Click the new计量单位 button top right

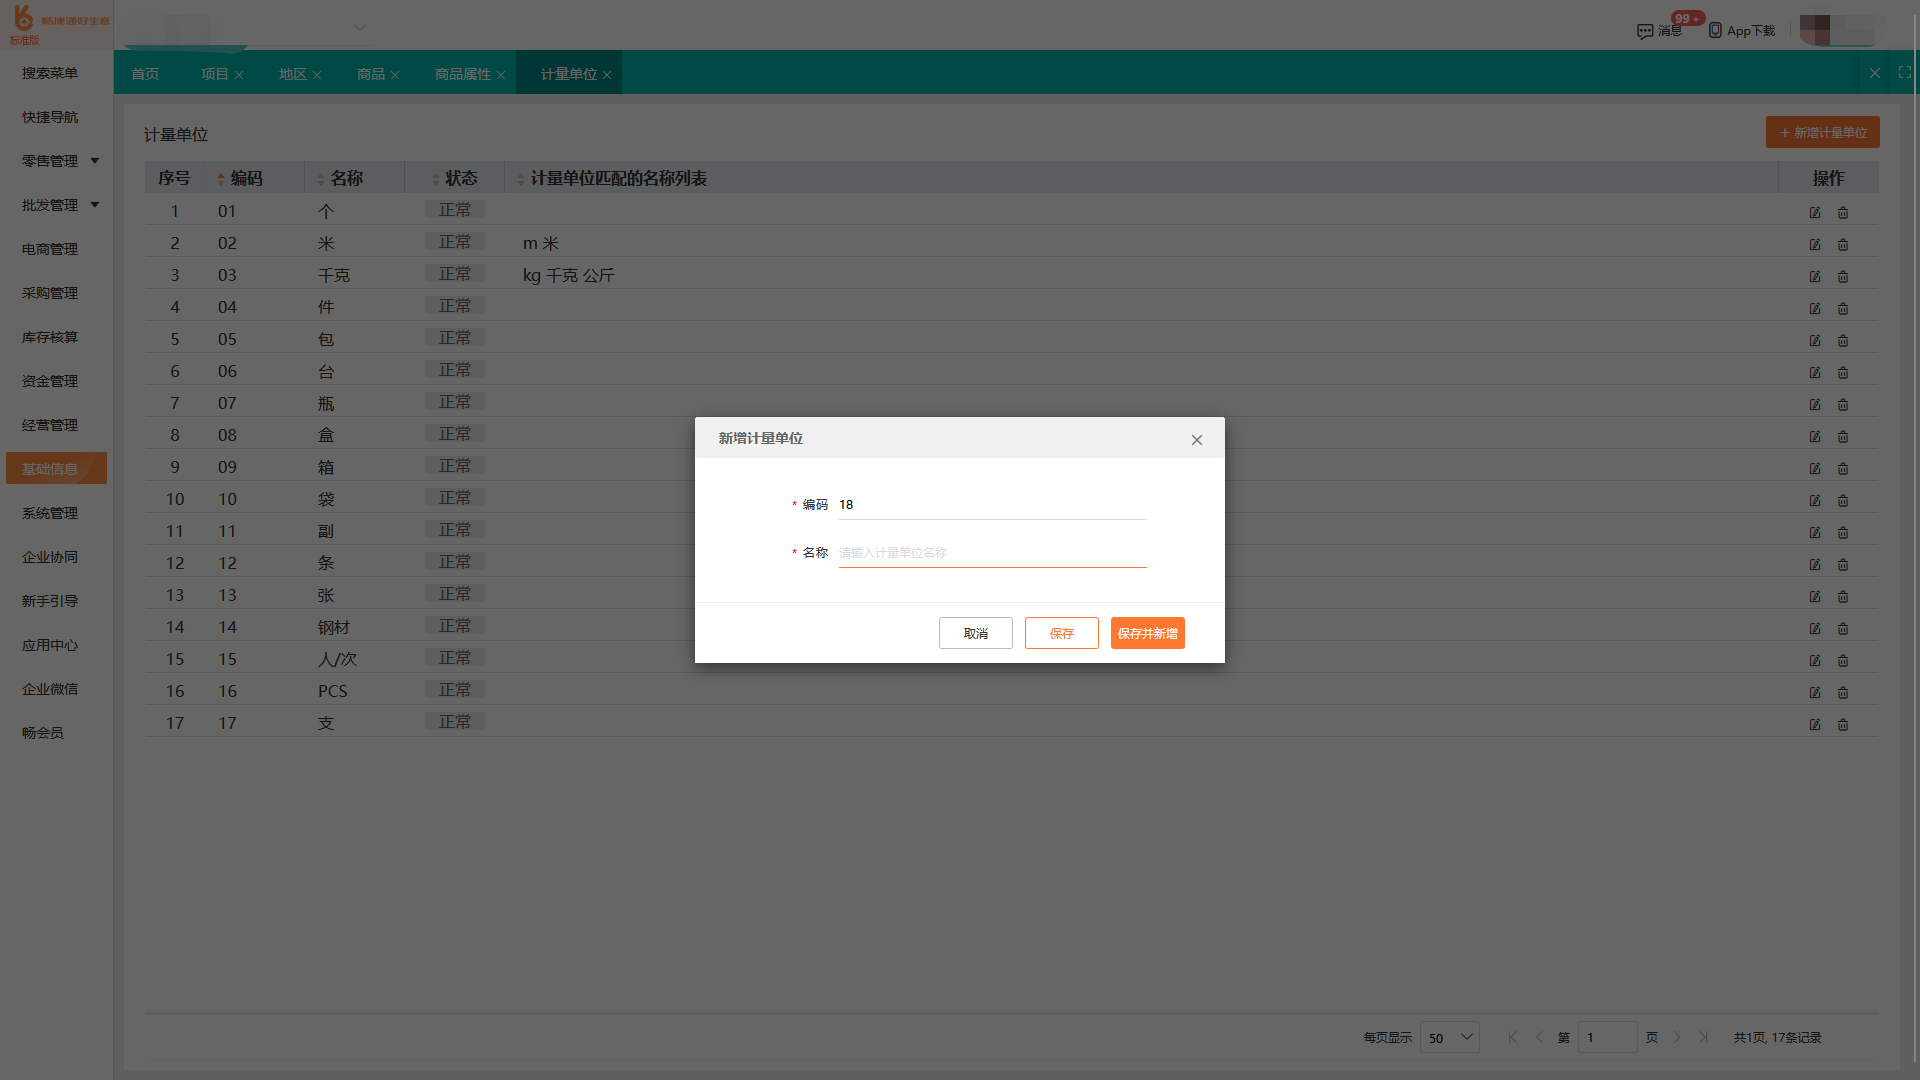click(1822, 133)
